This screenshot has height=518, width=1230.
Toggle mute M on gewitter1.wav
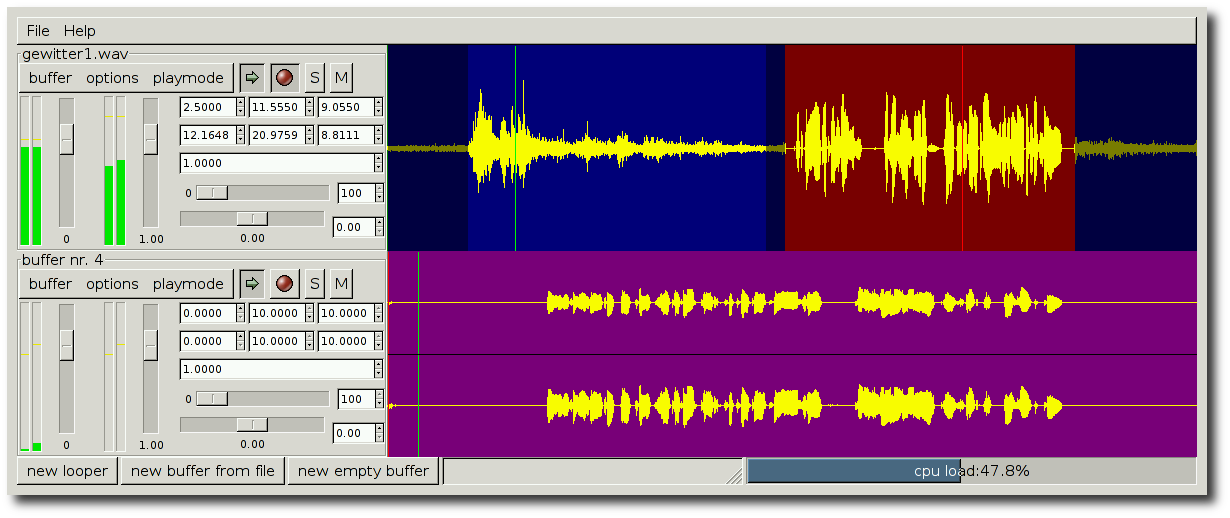pos(342,77)
